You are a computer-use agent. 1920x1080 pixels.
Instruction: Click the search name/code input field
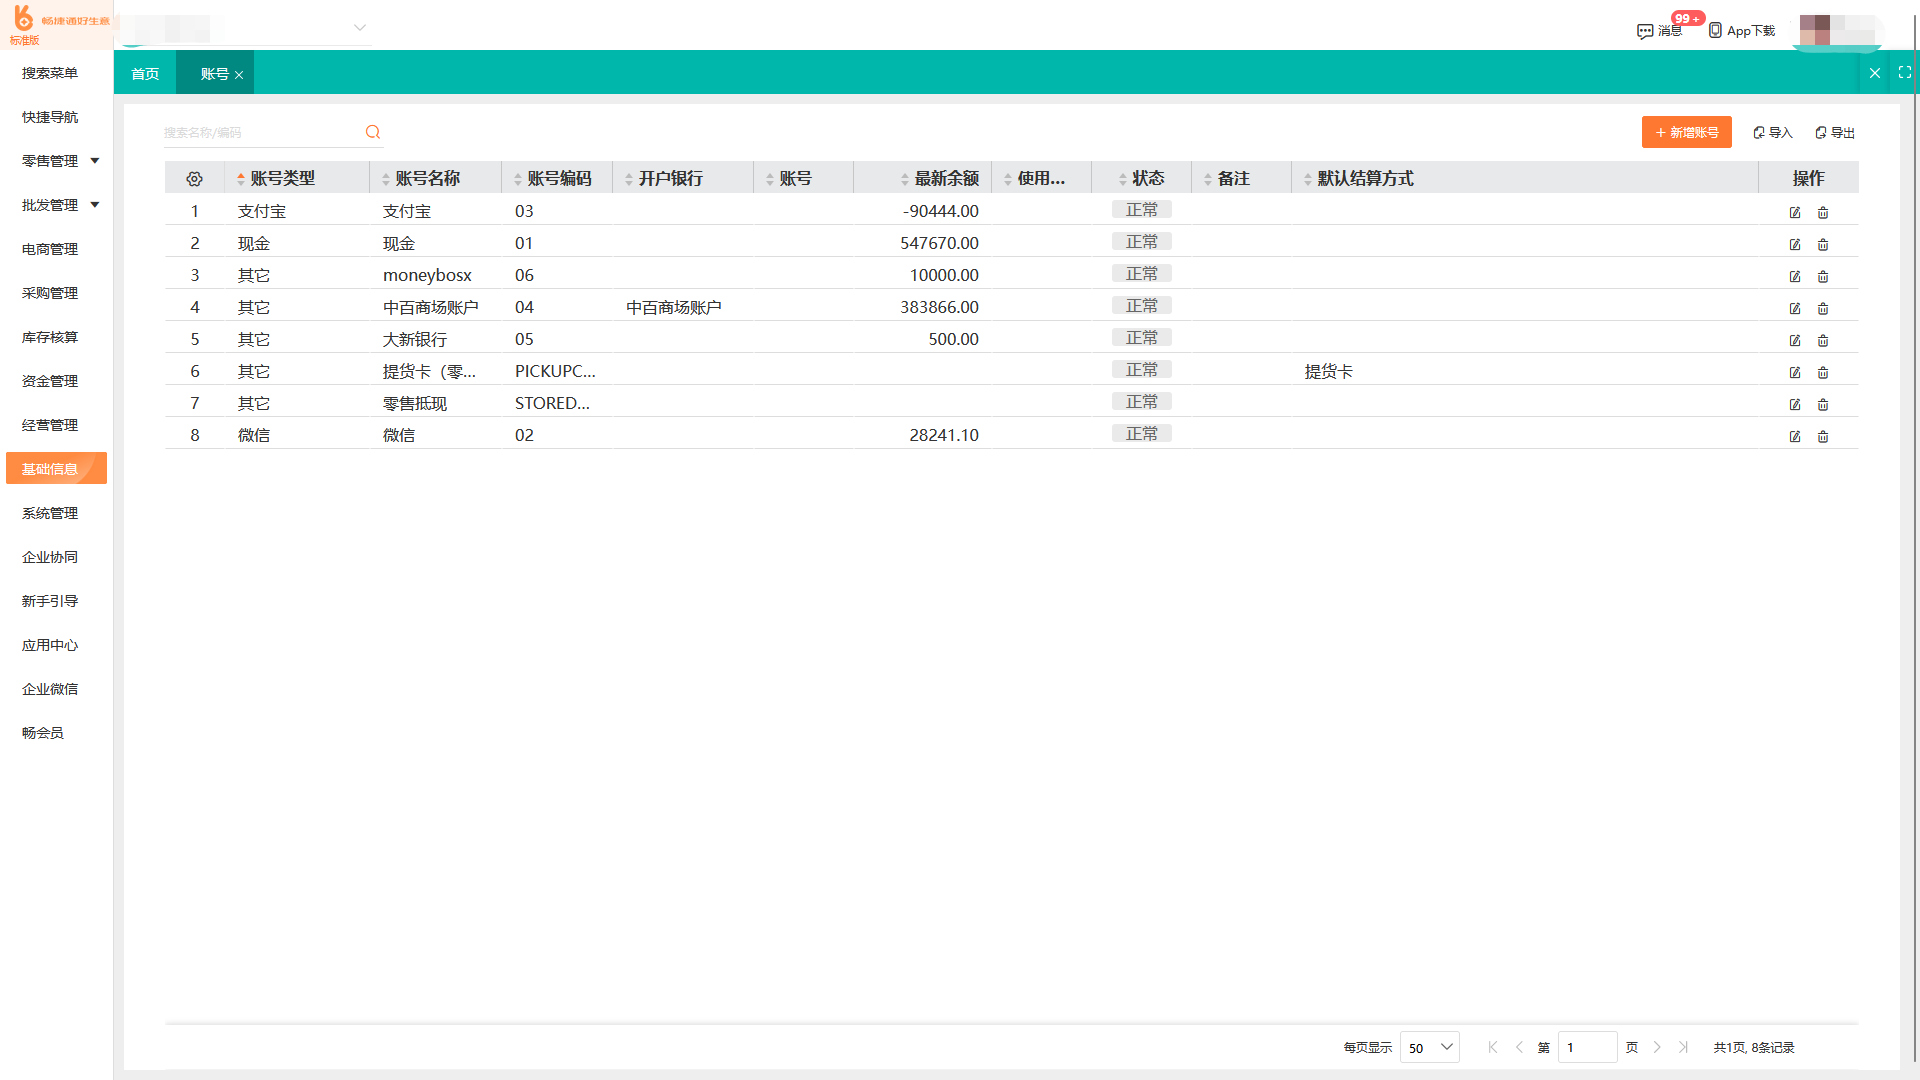click(x=258, y=132)
